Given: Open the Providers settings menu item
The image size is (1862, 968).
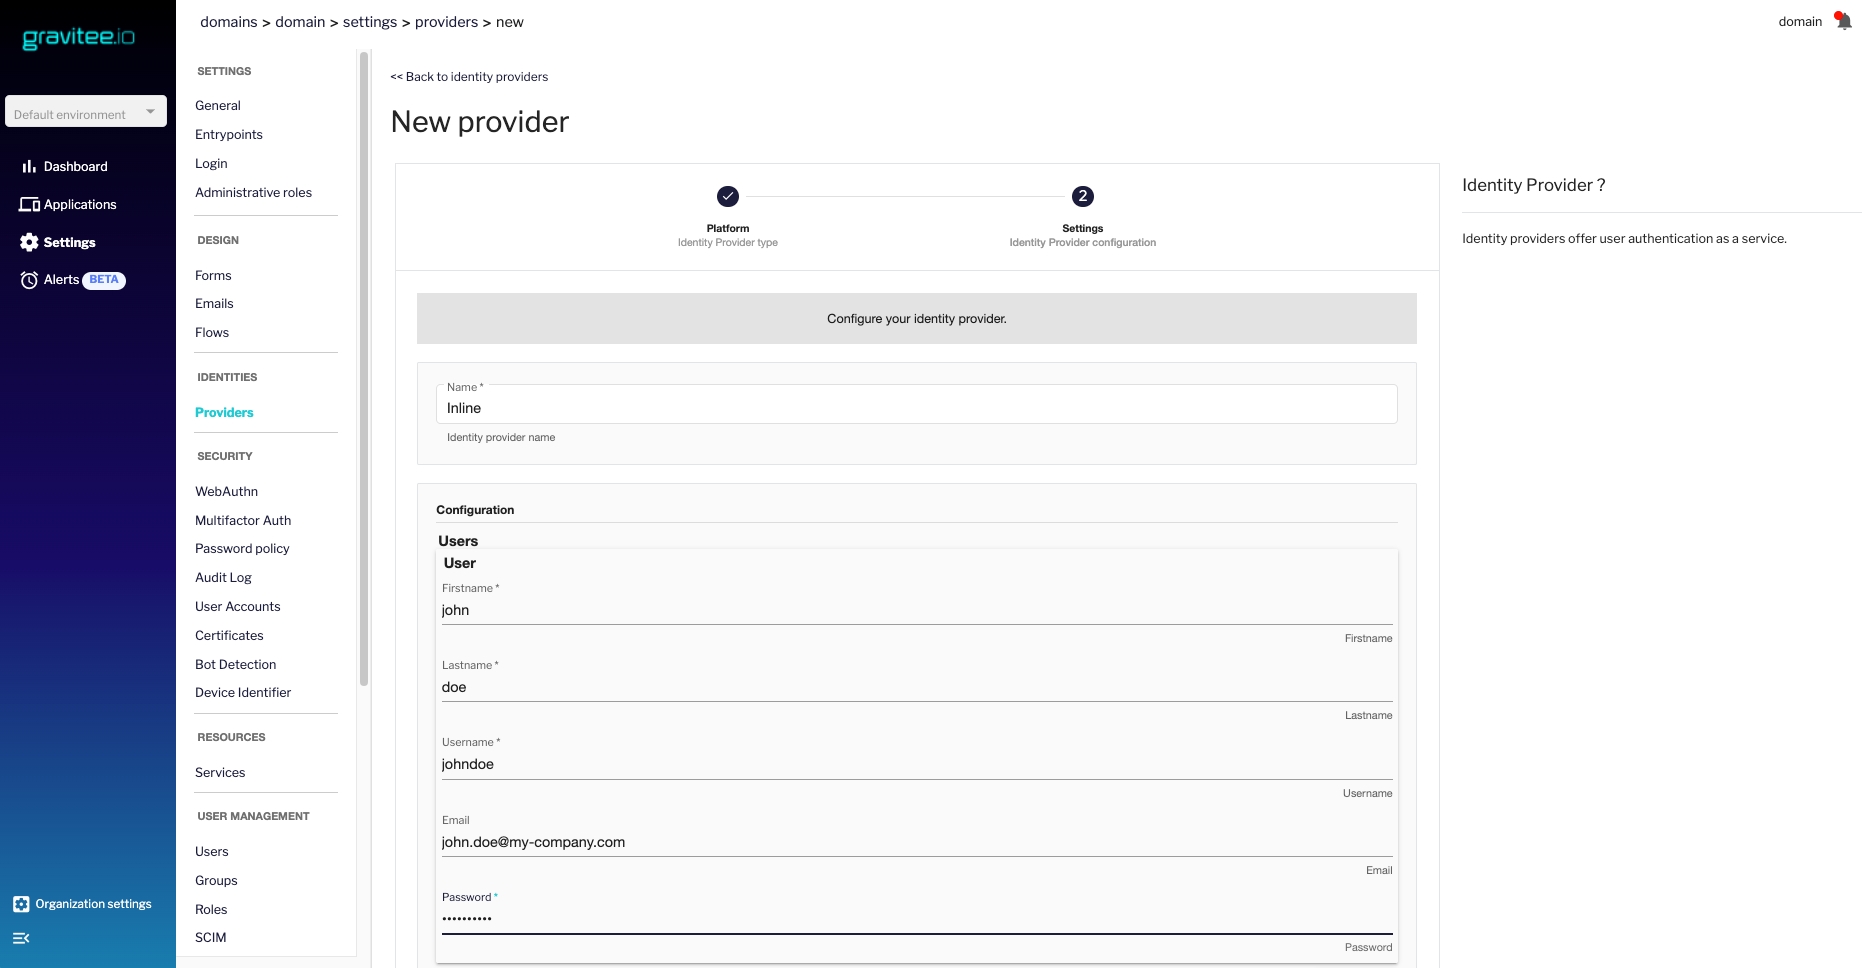Looking at the screenshot, I should tap(224, 412).
